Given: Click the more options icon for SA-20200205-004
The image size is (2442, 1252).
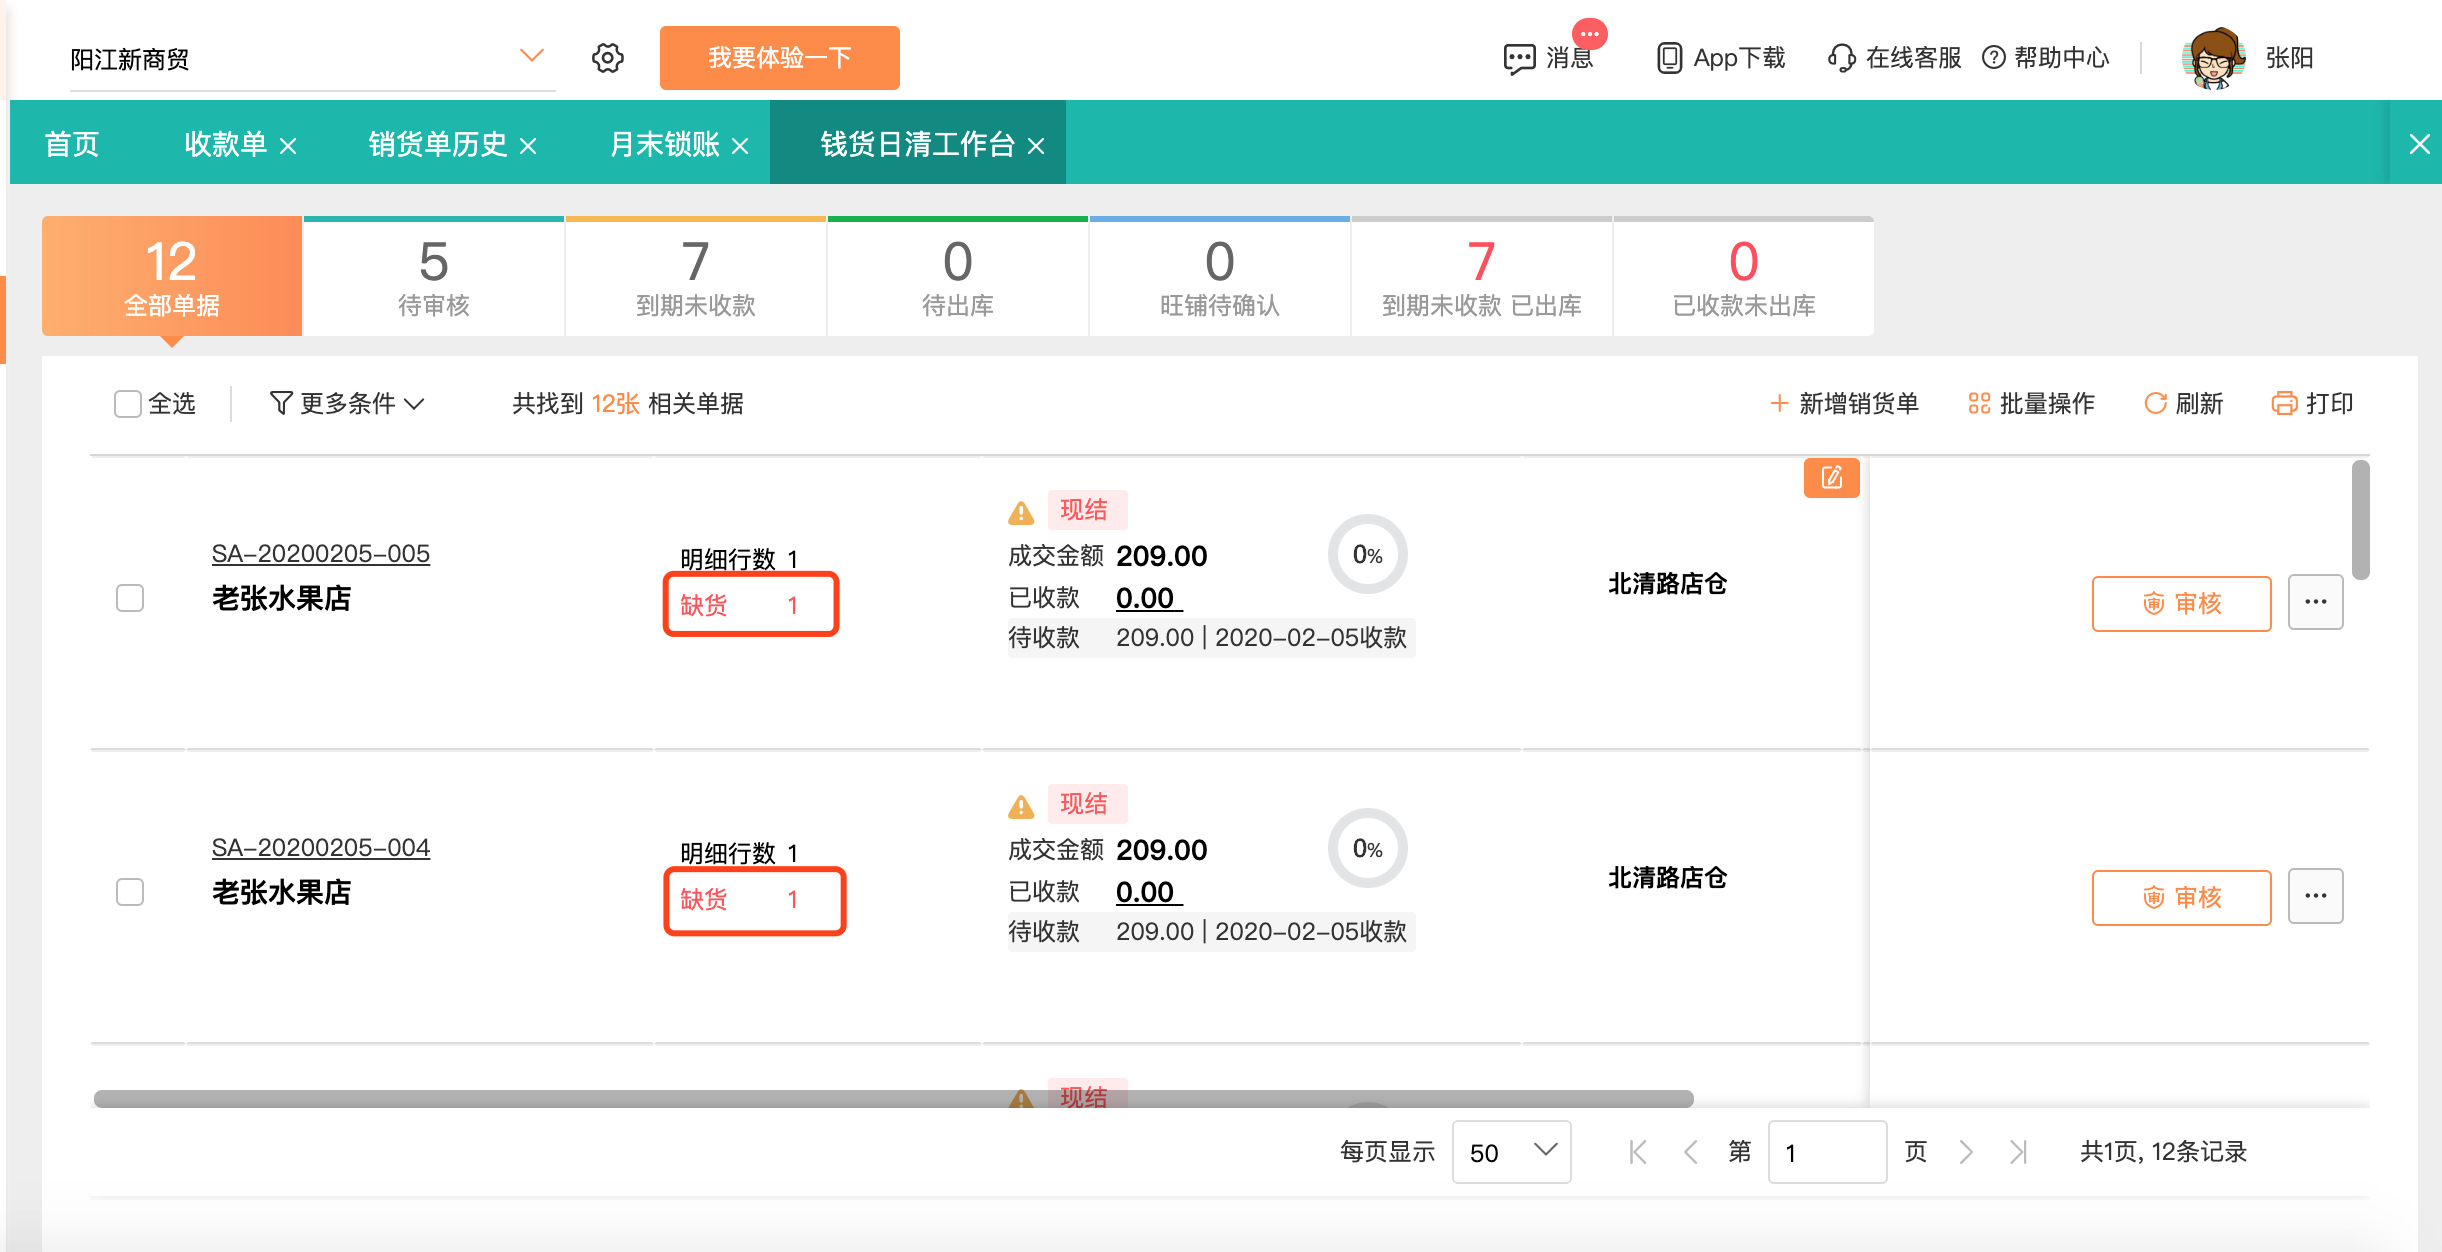Looking at the screenshot, I should [x=2318, y=896].
